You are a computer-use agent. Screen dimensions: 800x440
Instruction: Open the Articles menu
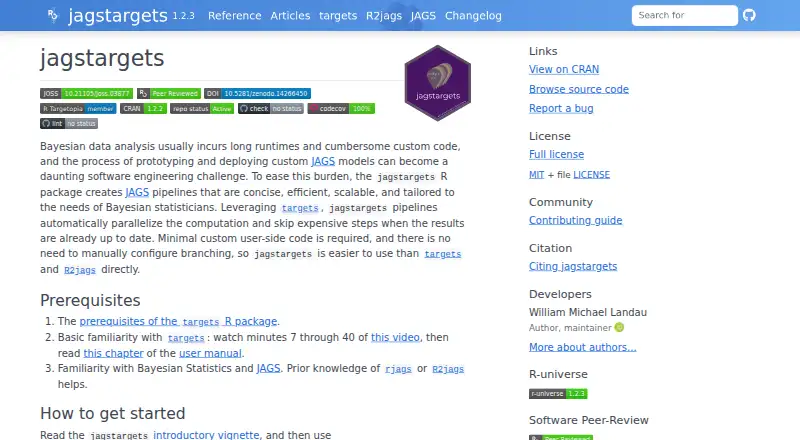(290, 16)
